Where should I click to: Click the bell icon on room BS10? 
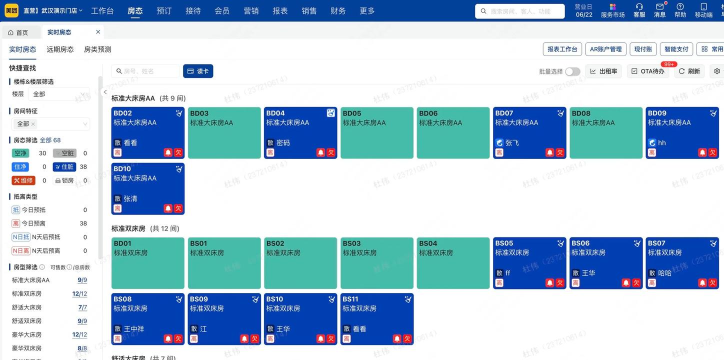(321, 339)
